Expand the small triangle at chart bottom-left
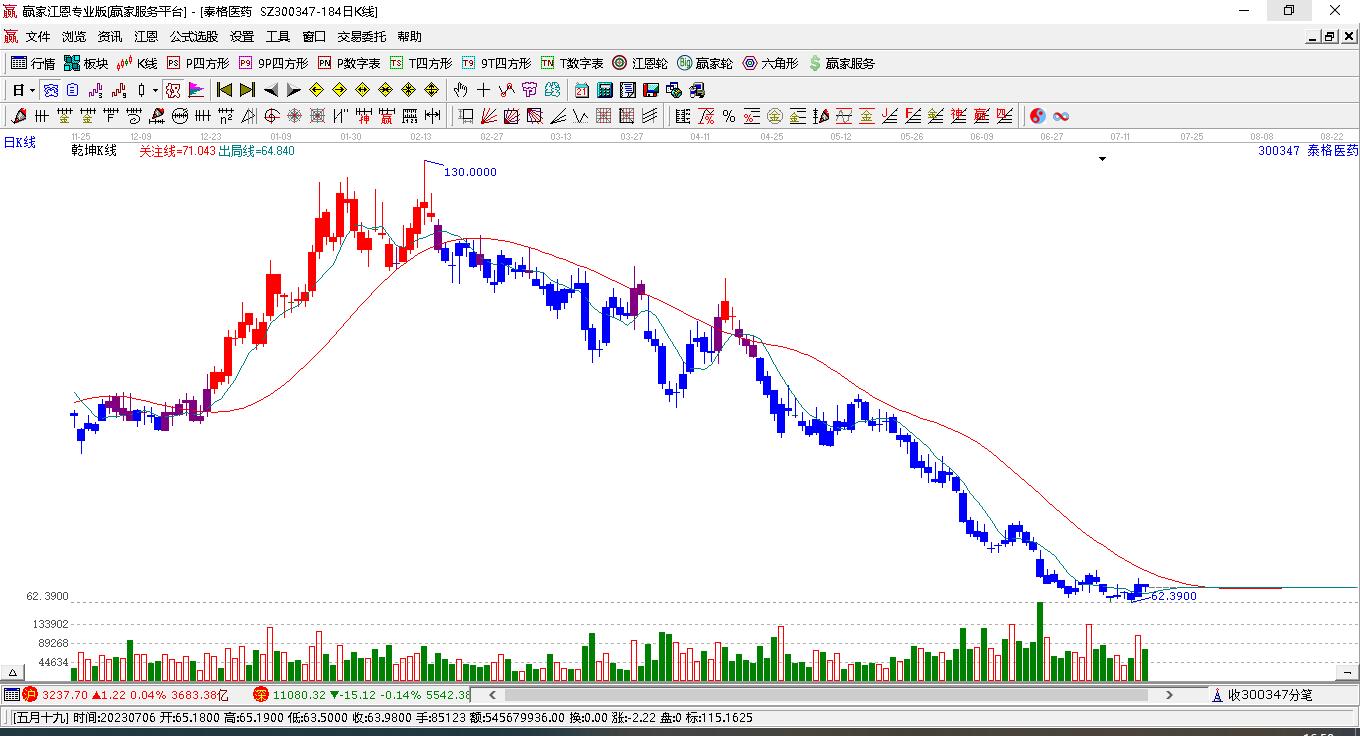The width and height of the screenshot is (1360, 736). tap(14, 672)
